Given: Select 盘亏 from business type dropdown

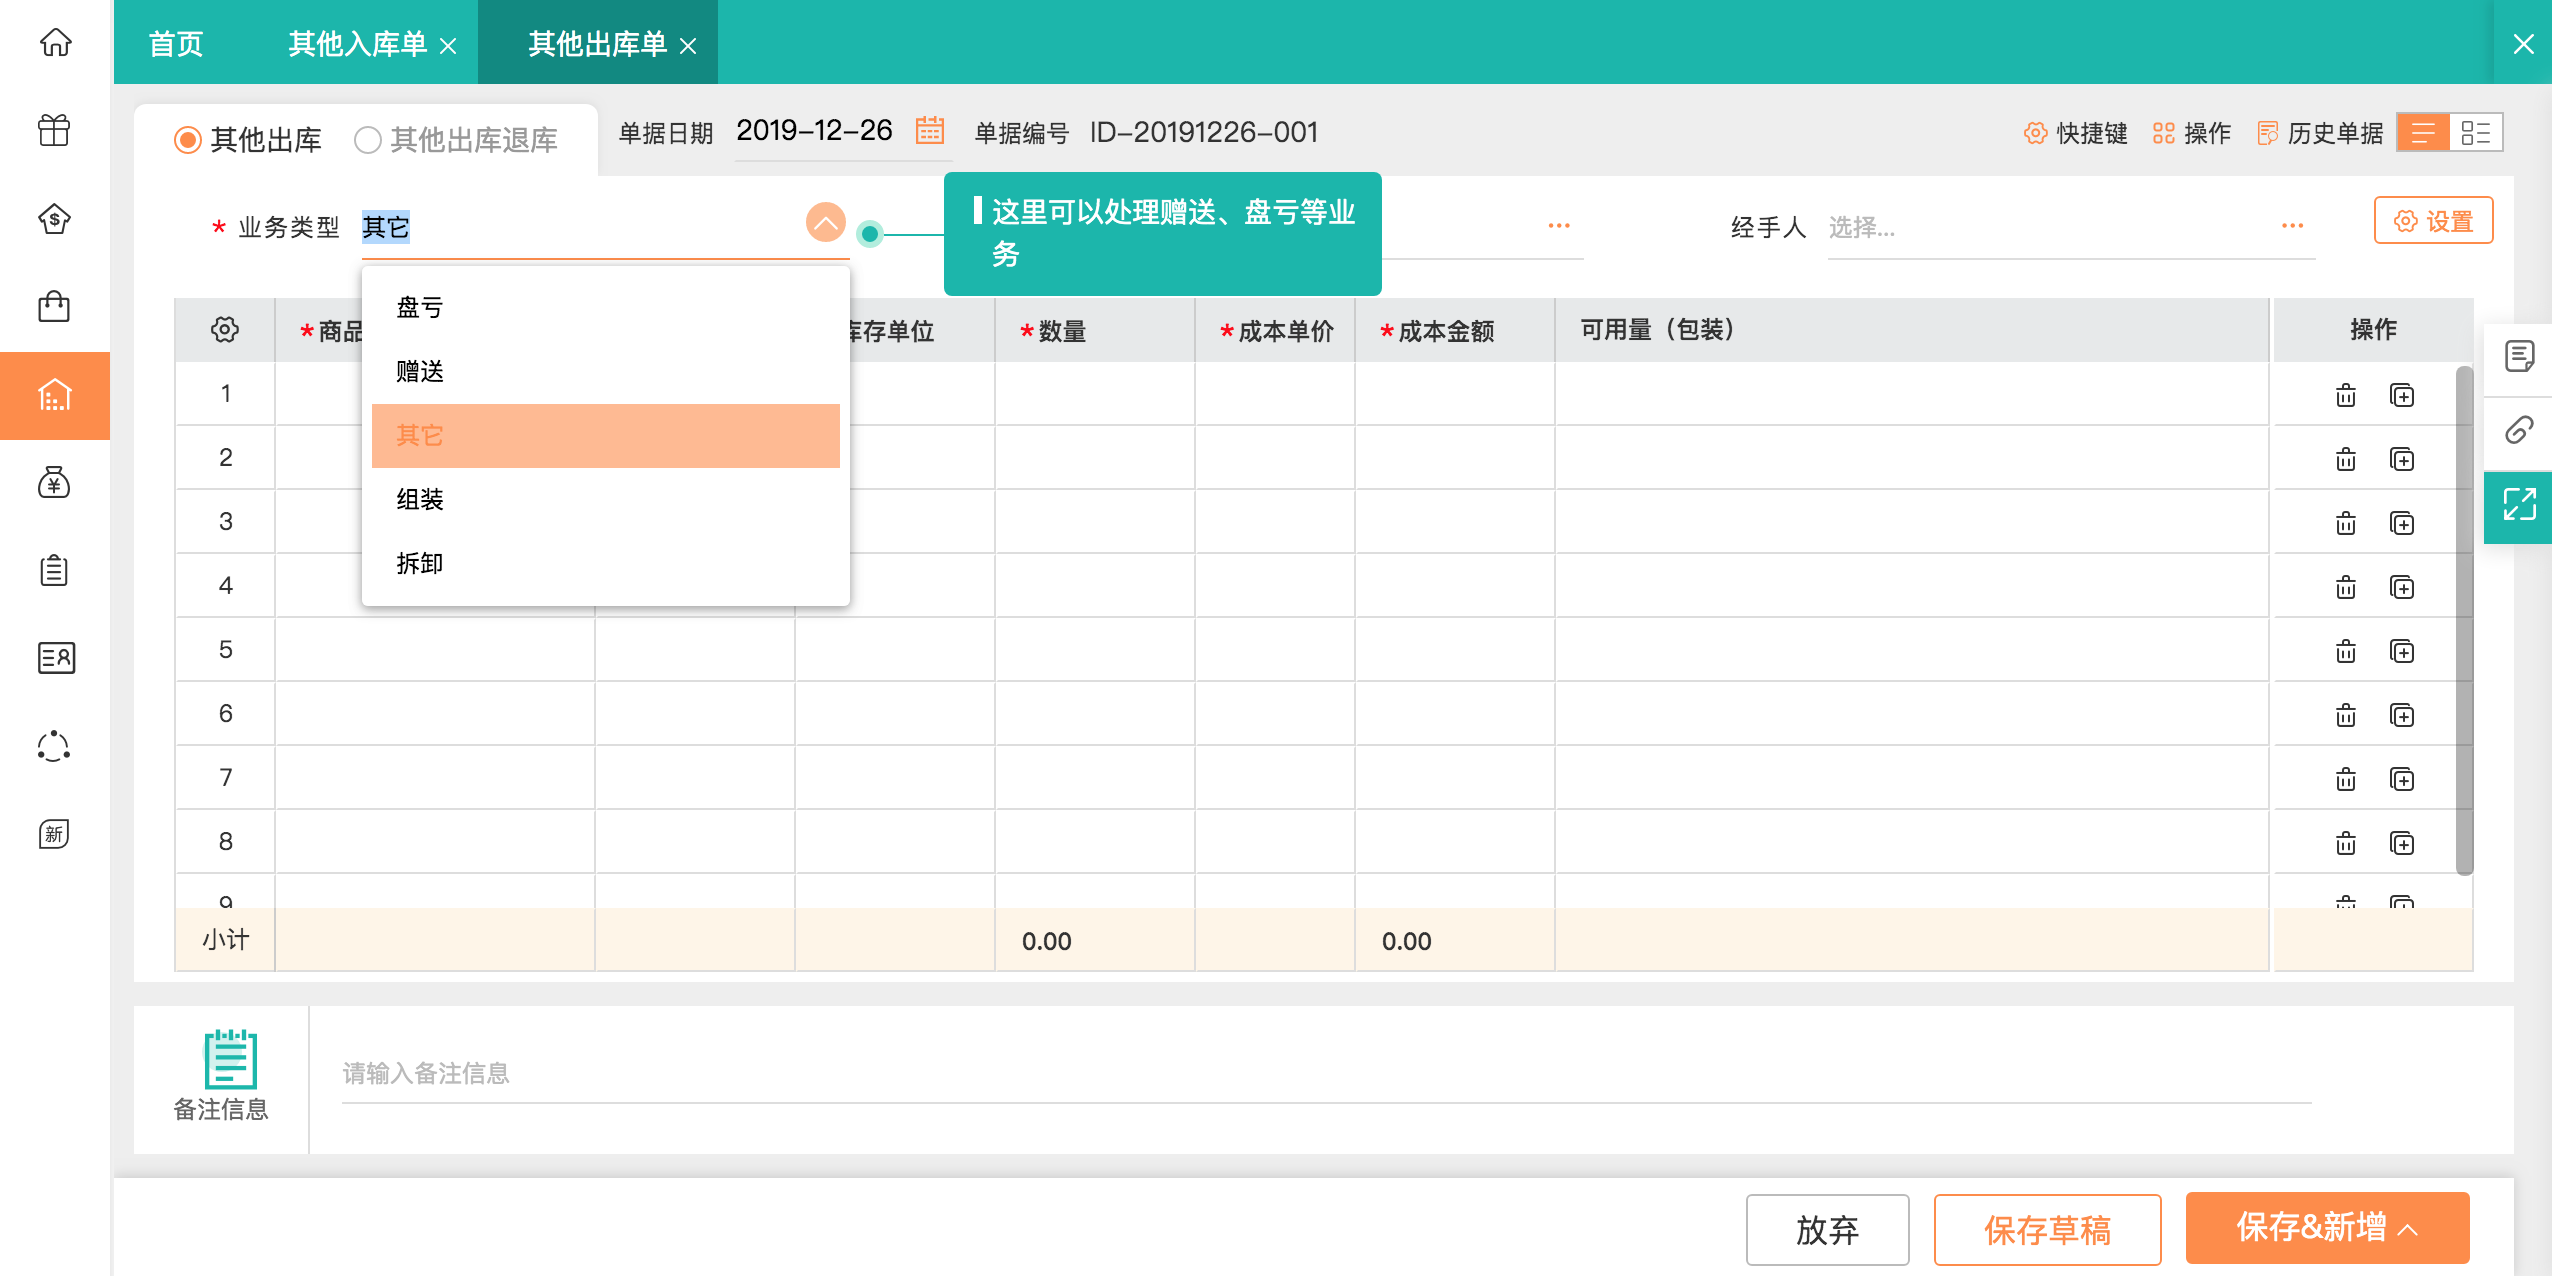Looking at the screenshot, I should pos(418,308).
